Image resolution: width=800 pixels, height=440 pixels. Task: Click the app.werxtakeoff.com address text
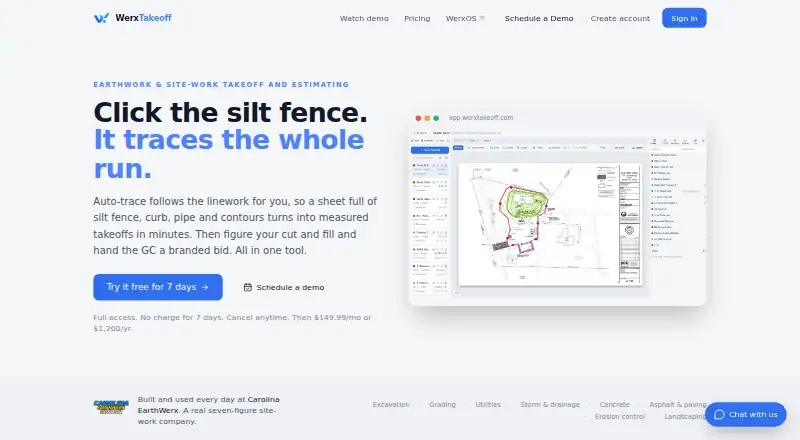pos(481,118)
